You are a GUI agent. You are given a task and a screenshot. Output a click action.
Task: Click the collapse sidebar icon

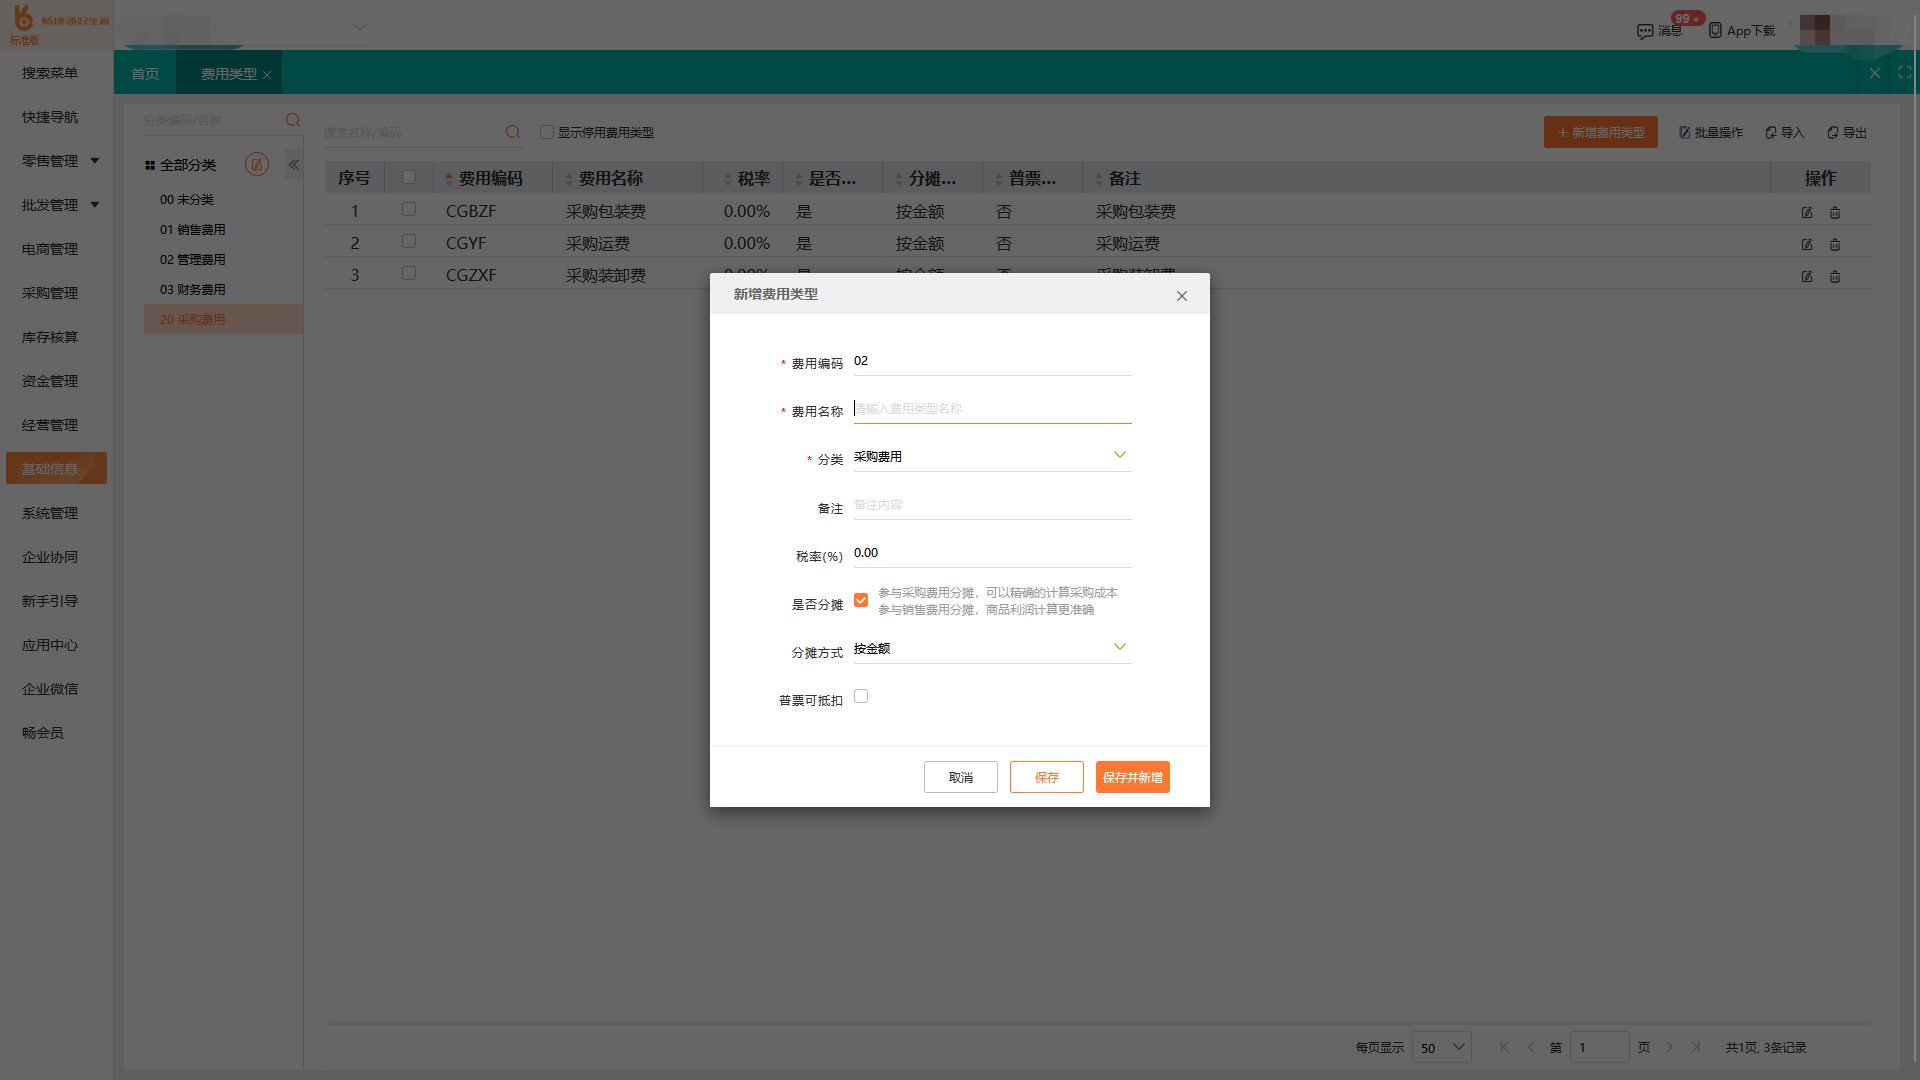tap(295, 165)
